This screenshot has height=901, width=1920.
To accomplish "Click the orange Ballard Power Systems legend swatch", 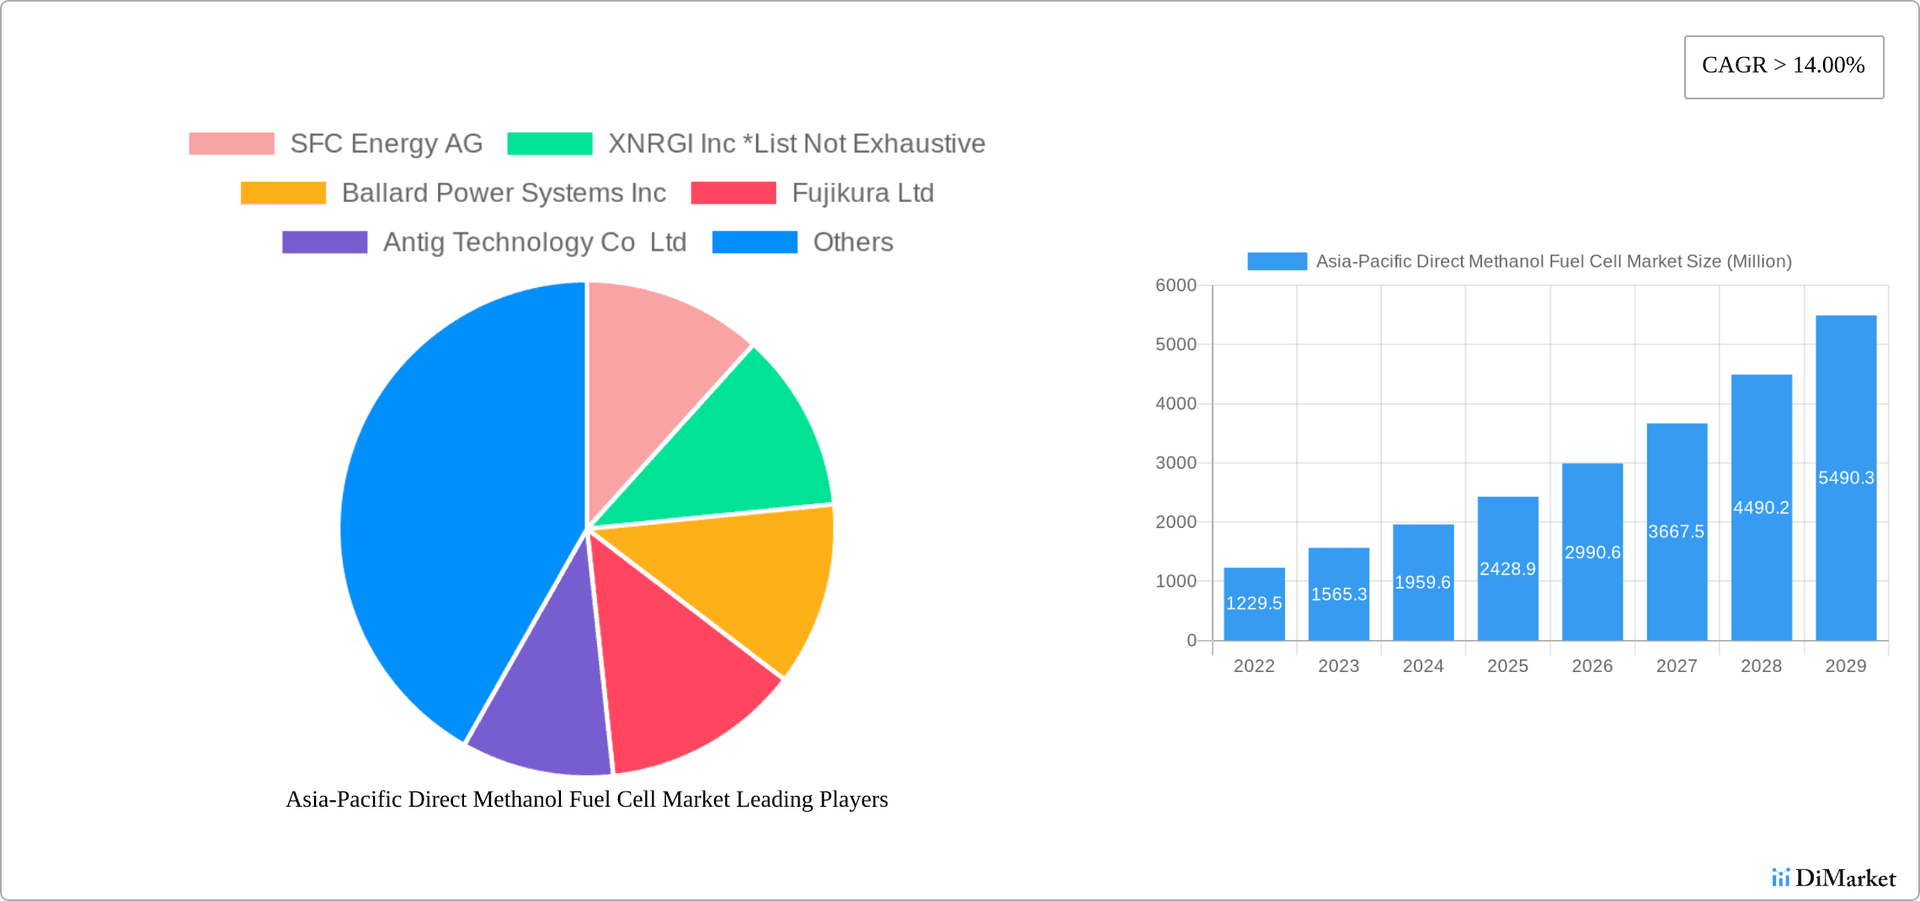I will [283, 192].
